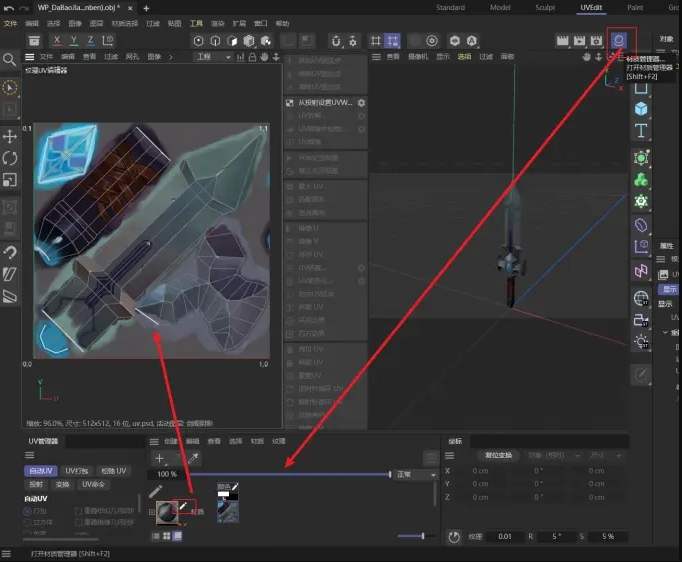Switch to the Sculpt layout tab
682x562 pixels.
[x=545, y=7]
